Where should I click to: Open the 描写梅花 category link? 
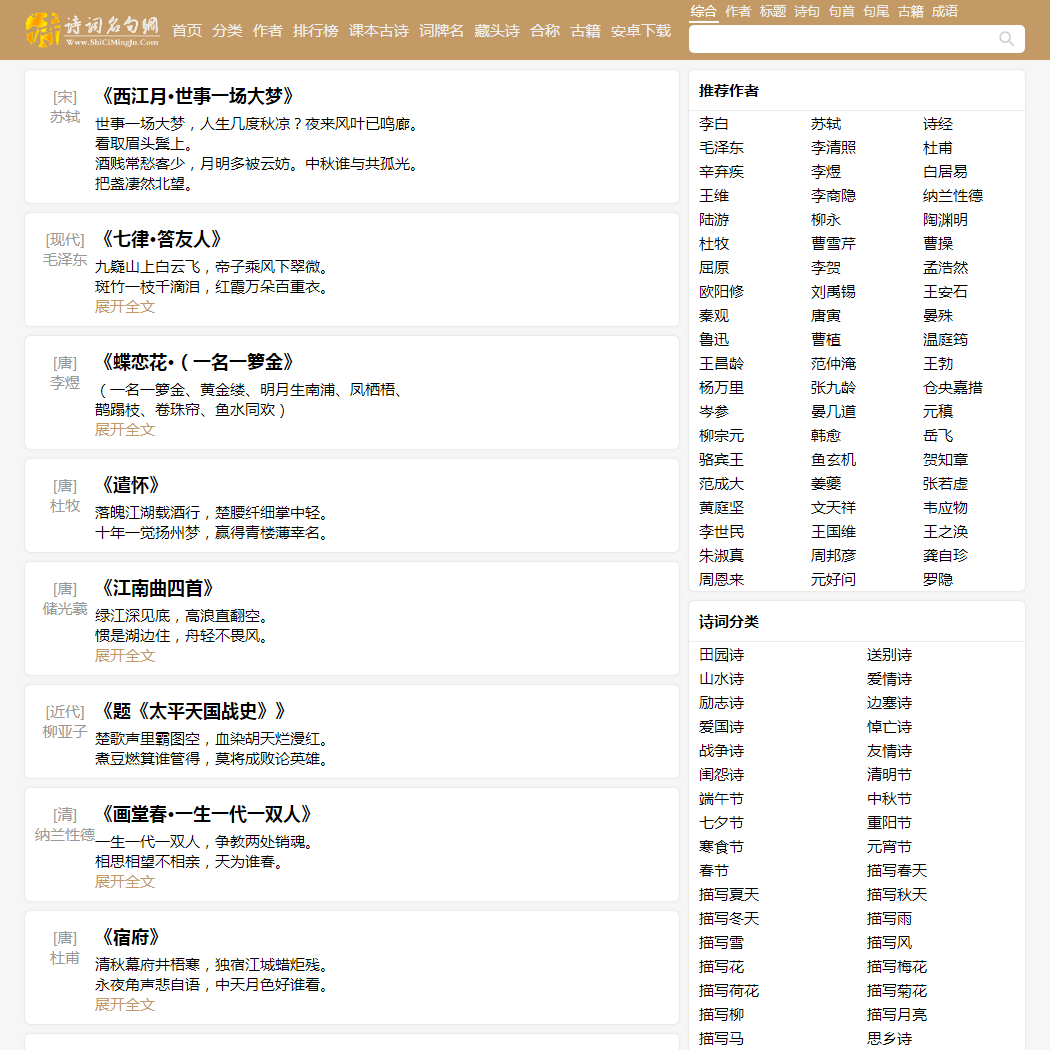pyautogui.click(x=896, y=967)
